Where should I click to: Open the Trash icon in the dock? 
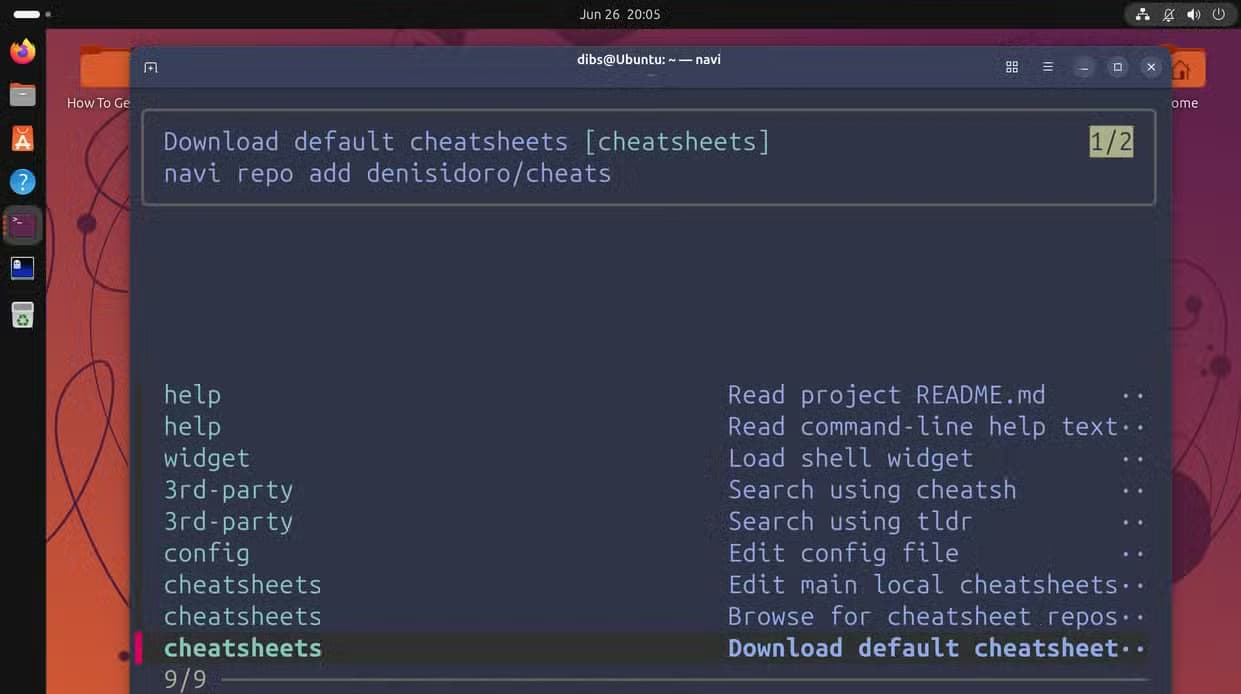click(22, 314)
